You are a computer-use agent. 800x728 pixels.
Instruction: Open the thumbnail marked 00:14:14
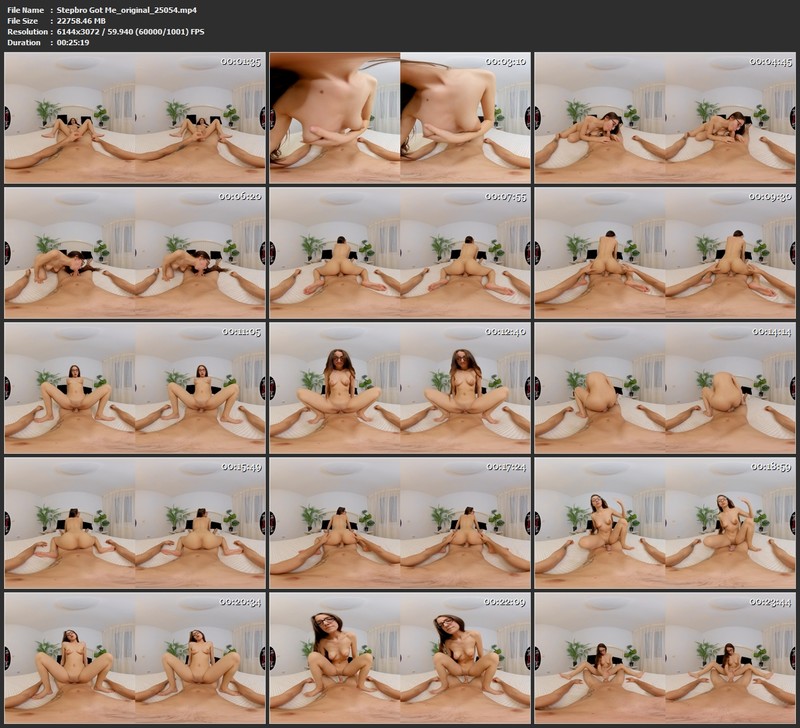665,388
